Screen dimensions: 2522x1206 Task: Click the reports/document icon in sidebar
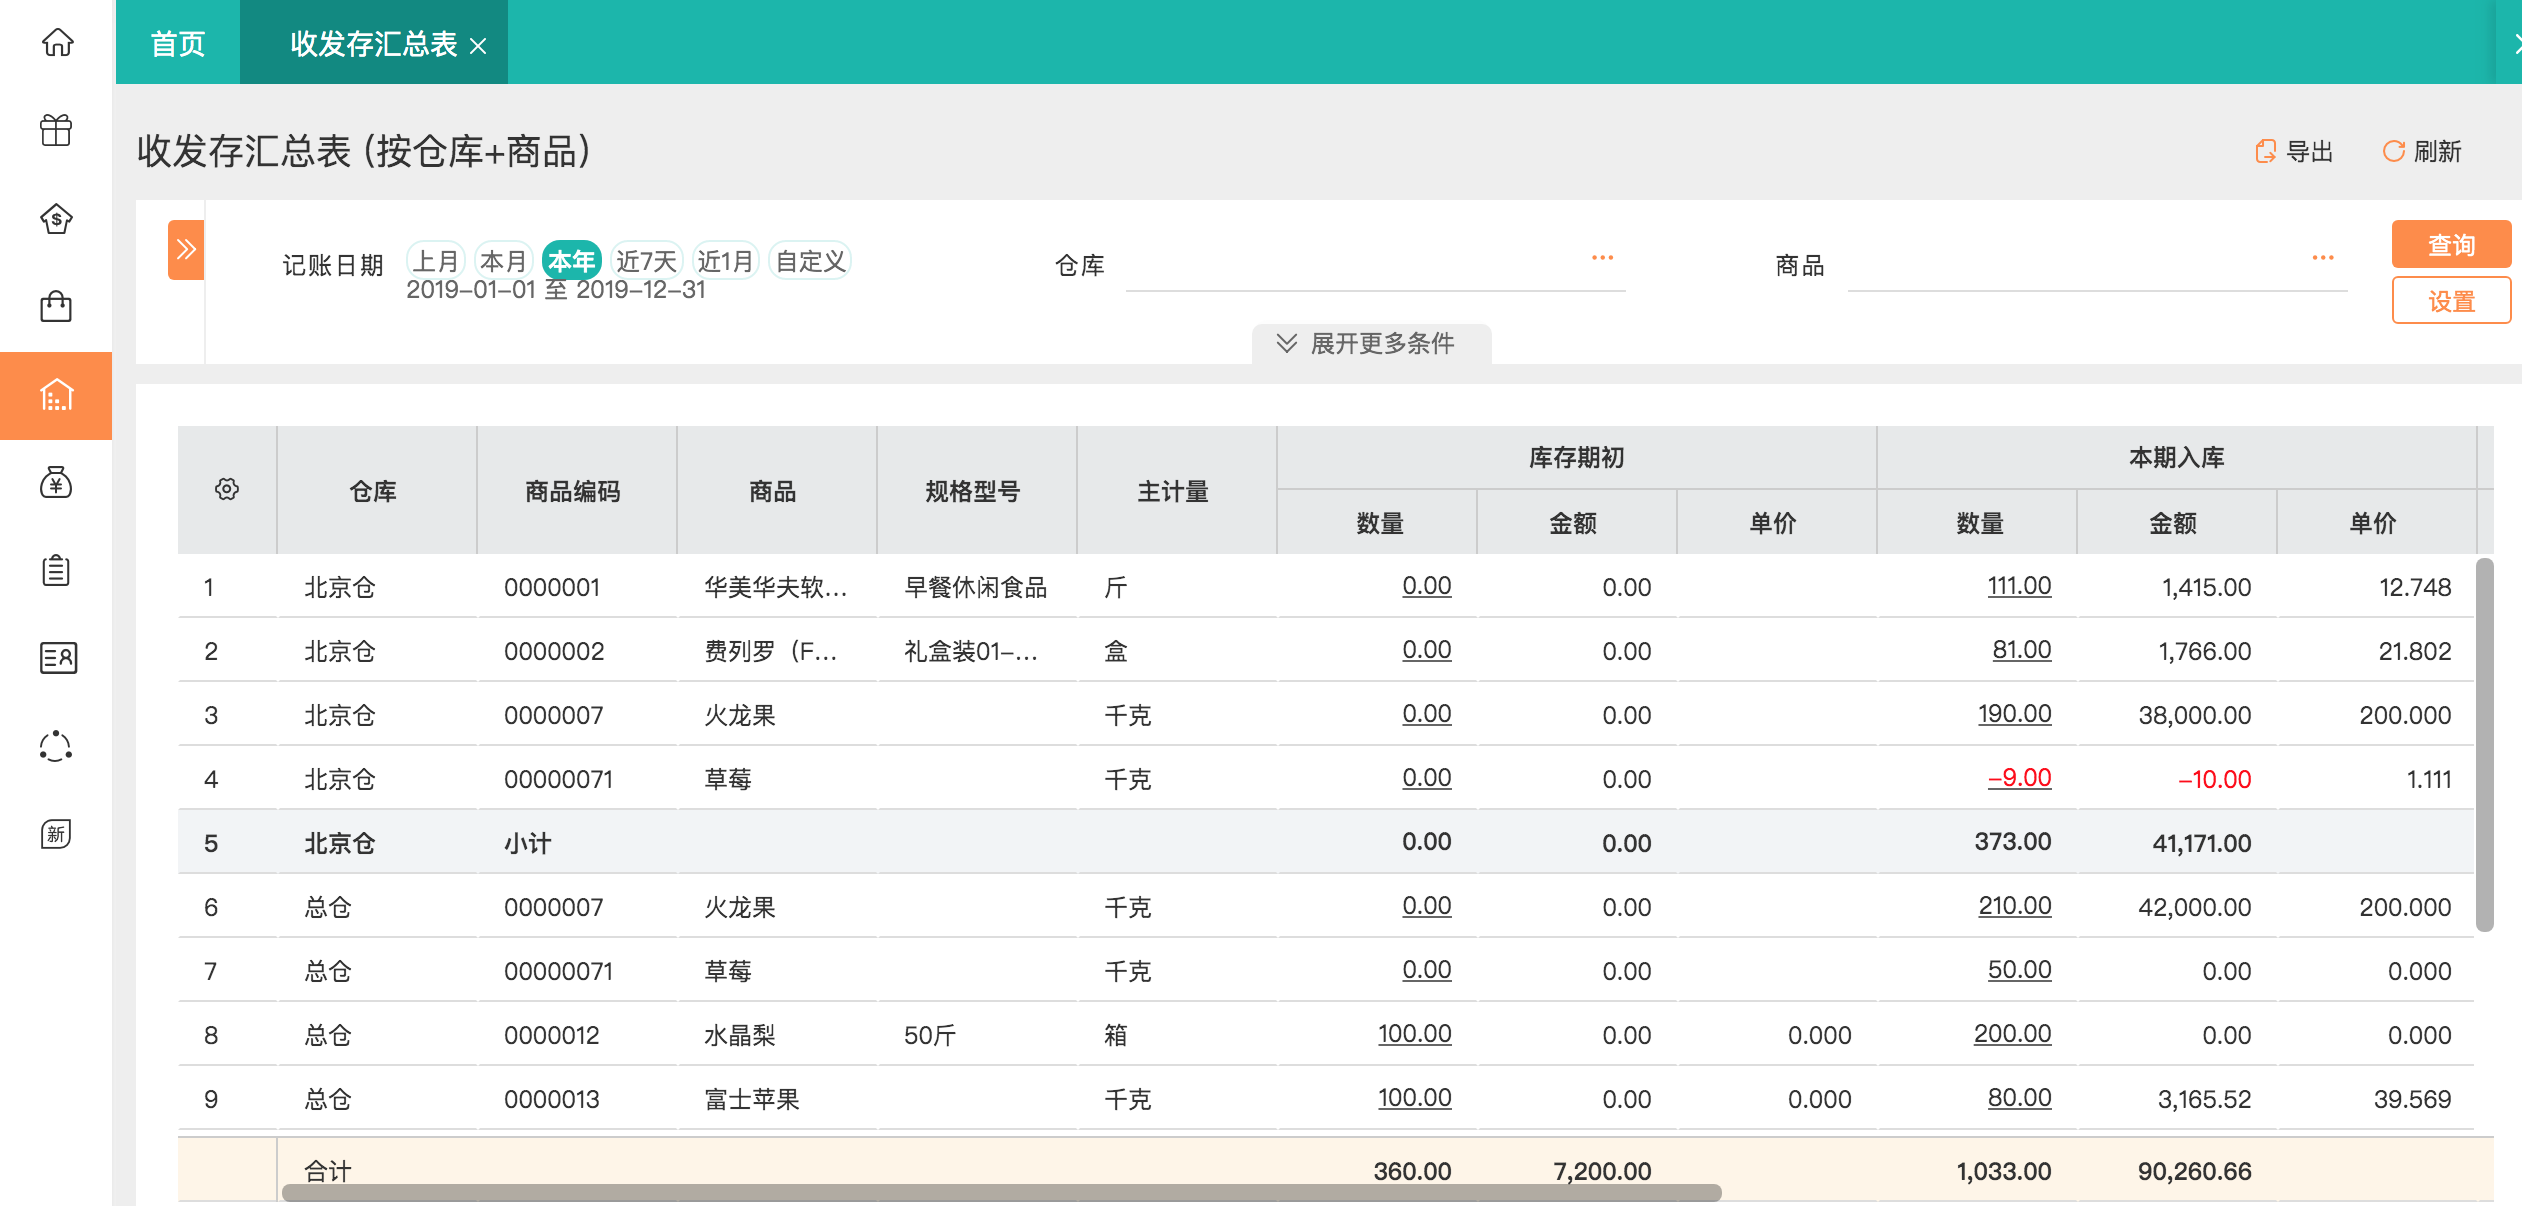(x=56, y=569)
